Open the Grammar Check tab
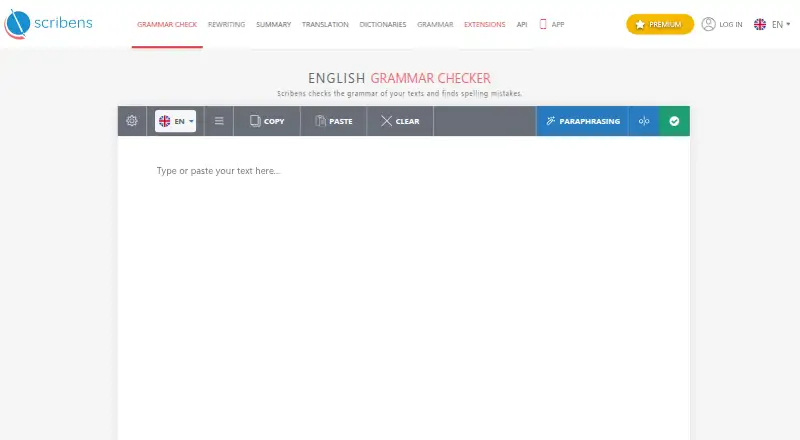Viewport: 800px width, 440px height. (x=167, y=25)
